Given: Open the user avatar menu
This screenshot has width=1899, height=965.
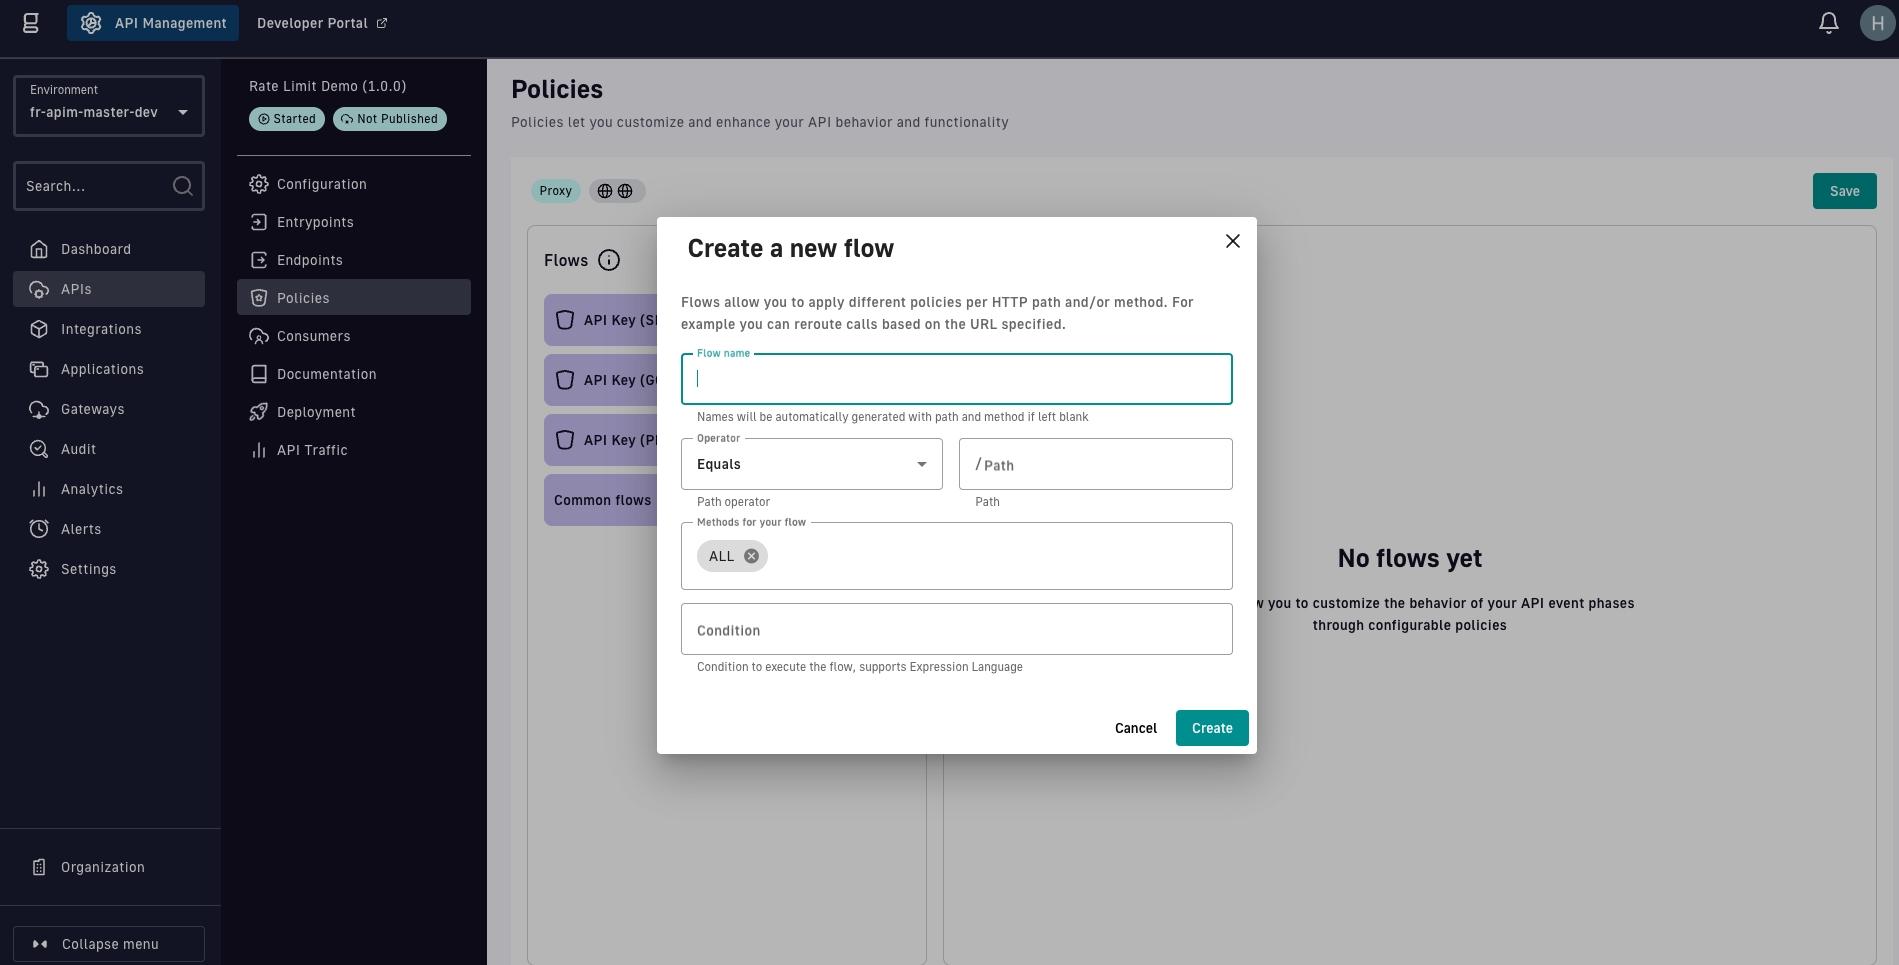Looking at the screenshot, I should 1876,23.
